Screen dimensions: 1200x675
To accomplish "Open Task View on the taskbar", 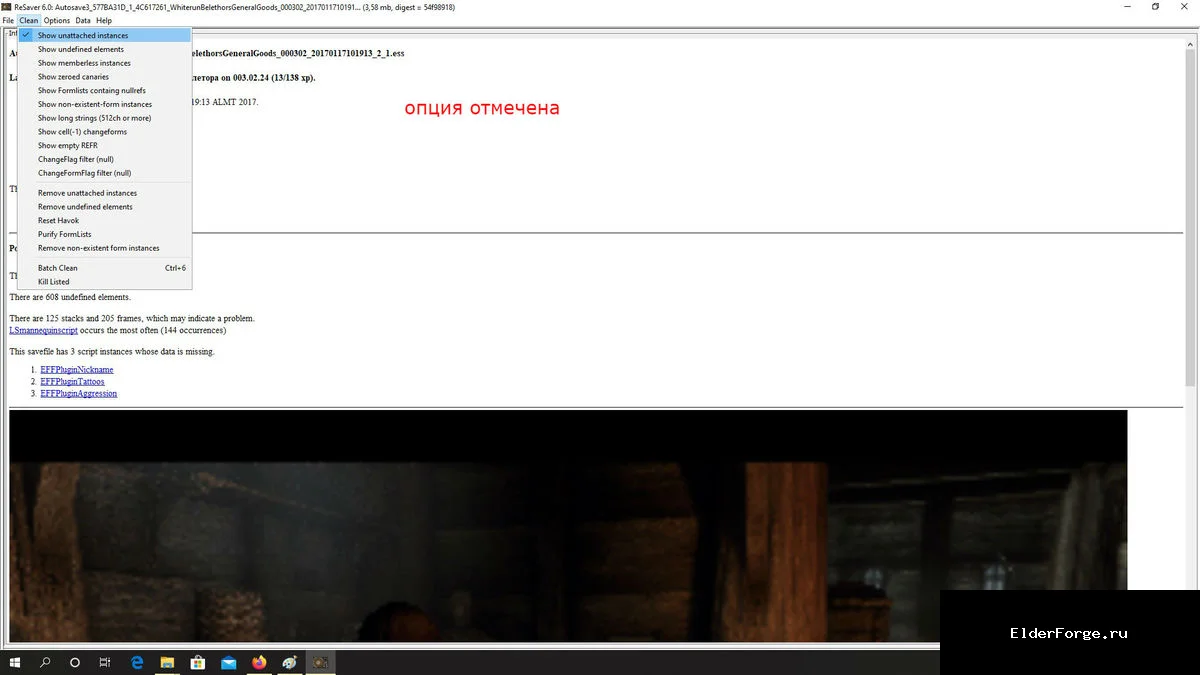I will 105,662.
